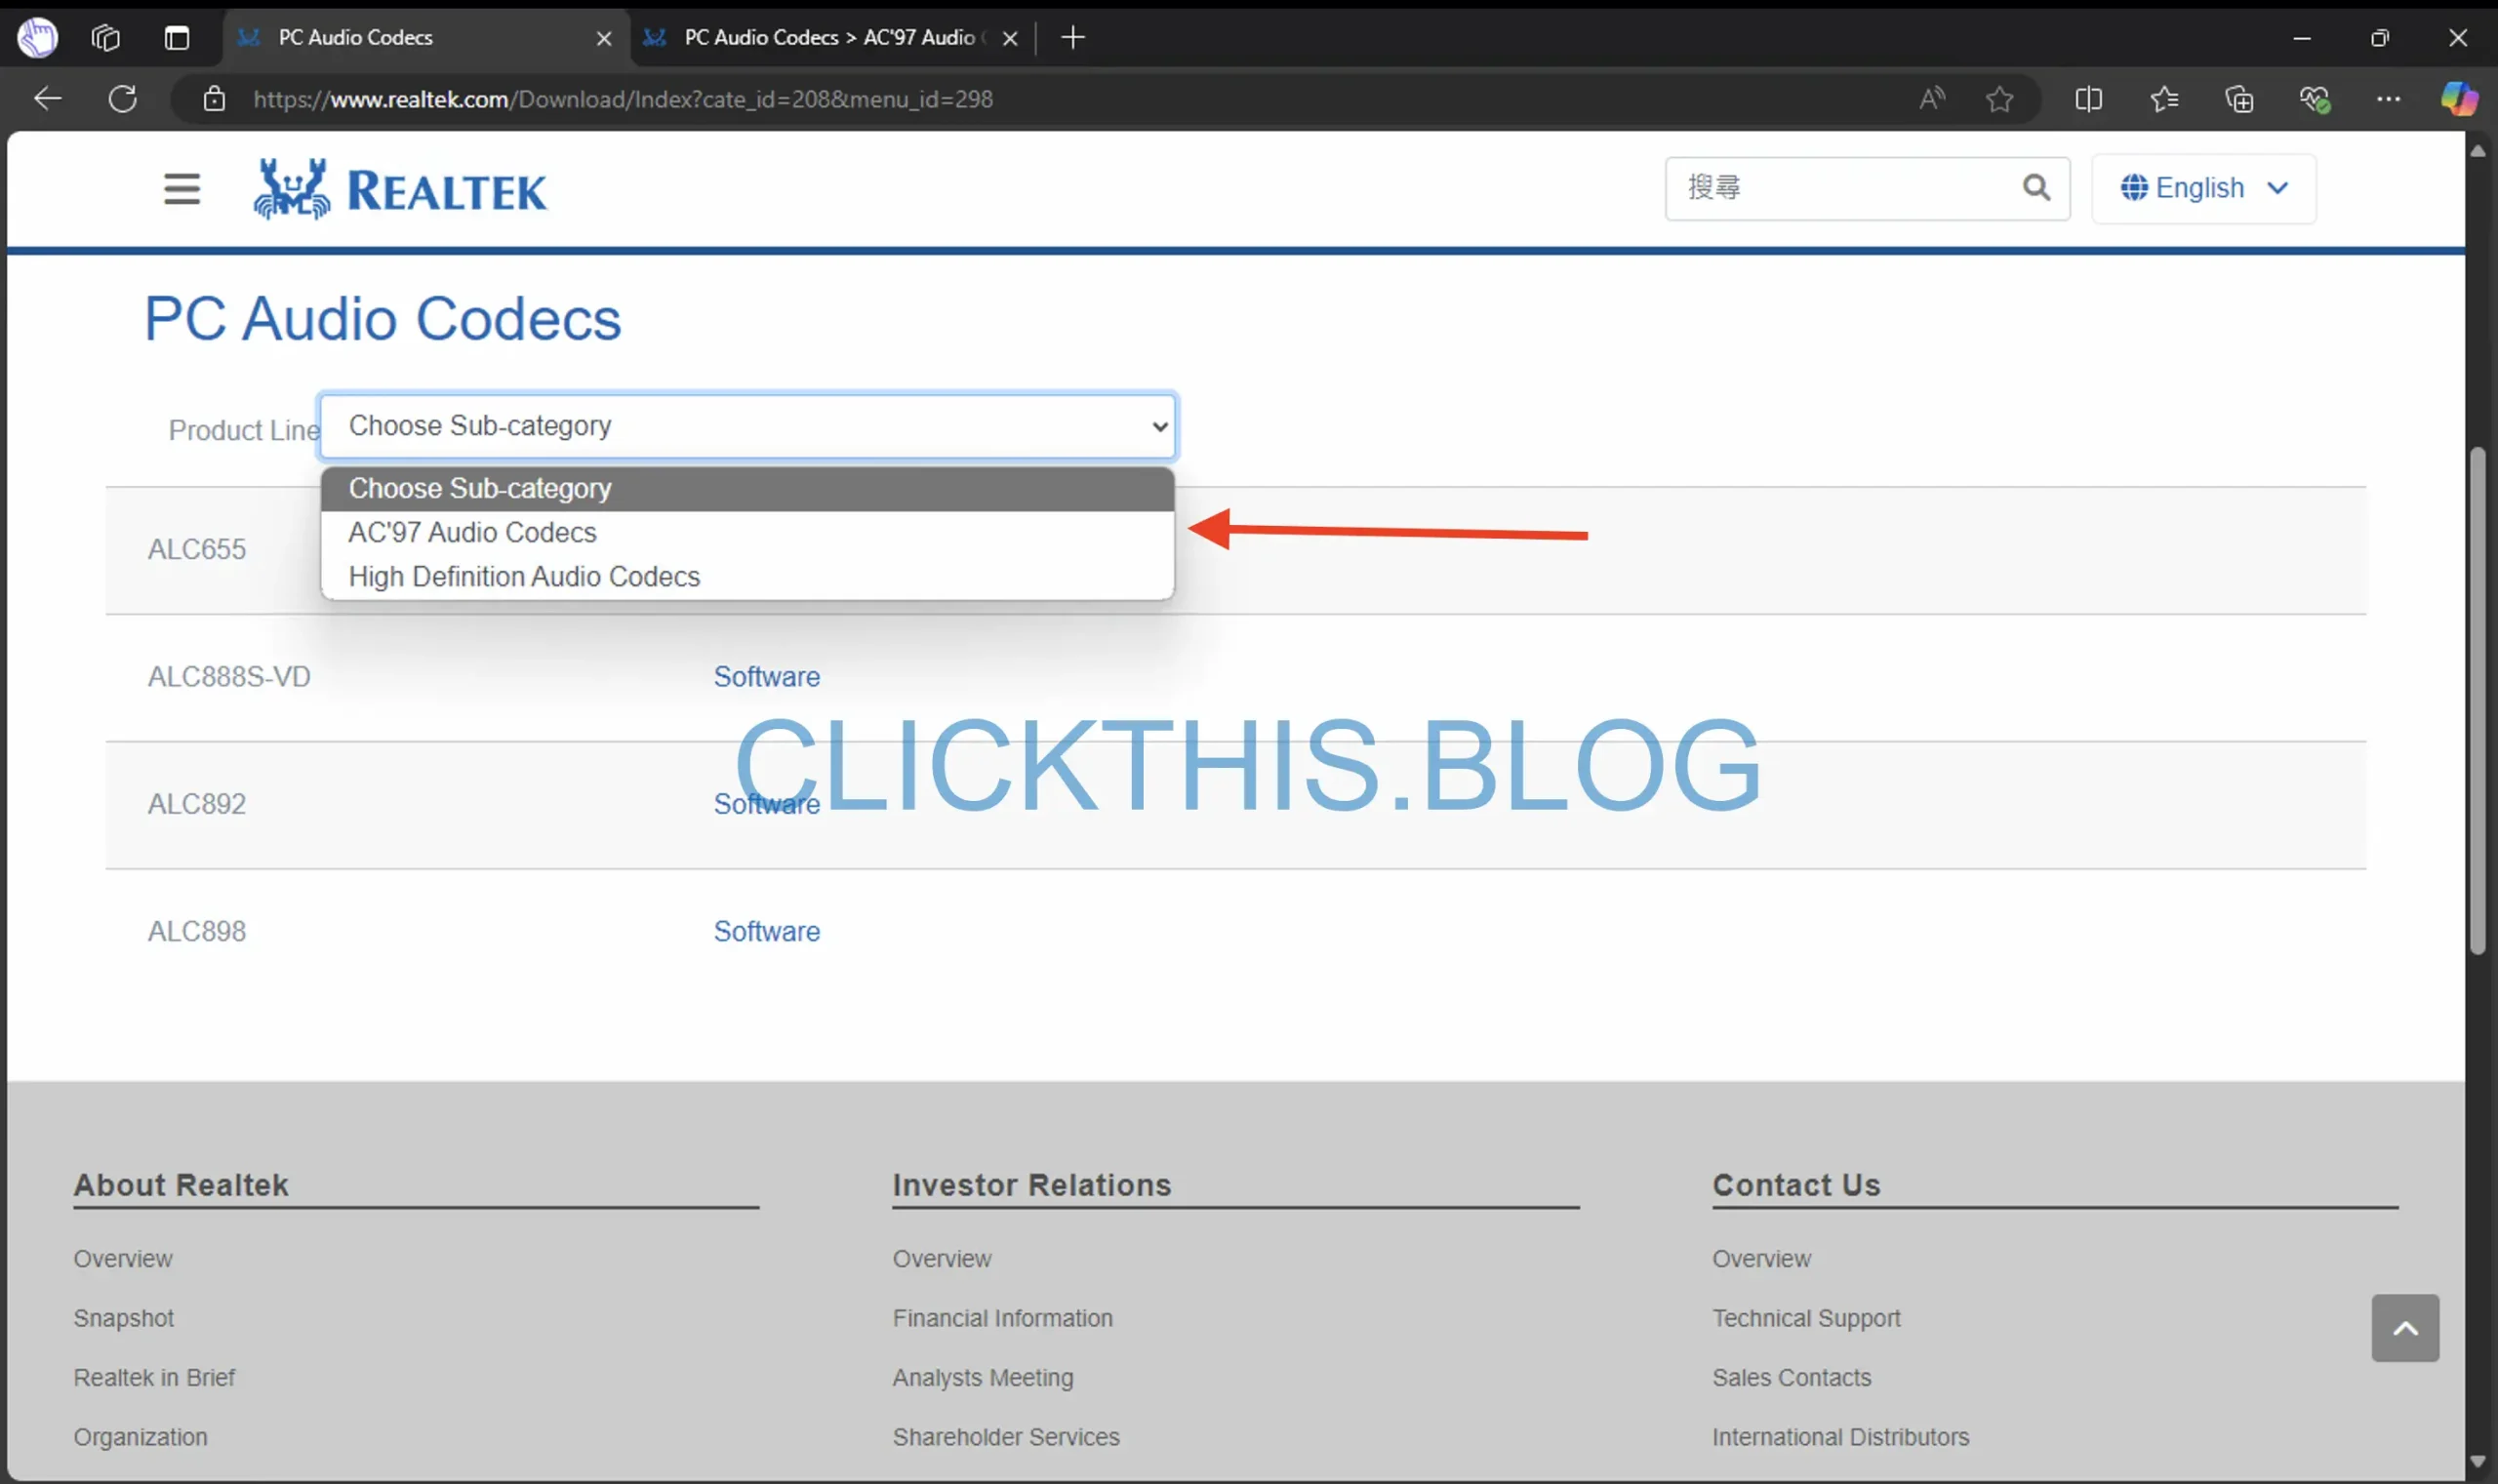Expand the English language dropdown
The height and width of the screenshot is (1484, 2498).
pos(2204,188)
